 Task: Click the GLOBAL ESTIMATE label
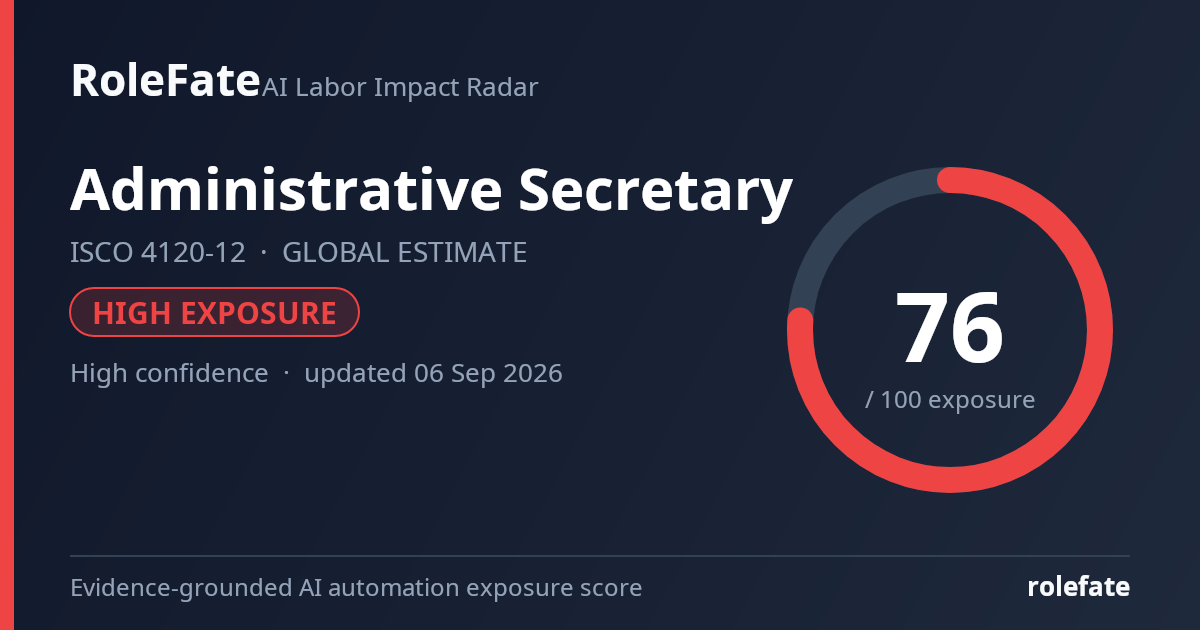[x=404, y=252]
